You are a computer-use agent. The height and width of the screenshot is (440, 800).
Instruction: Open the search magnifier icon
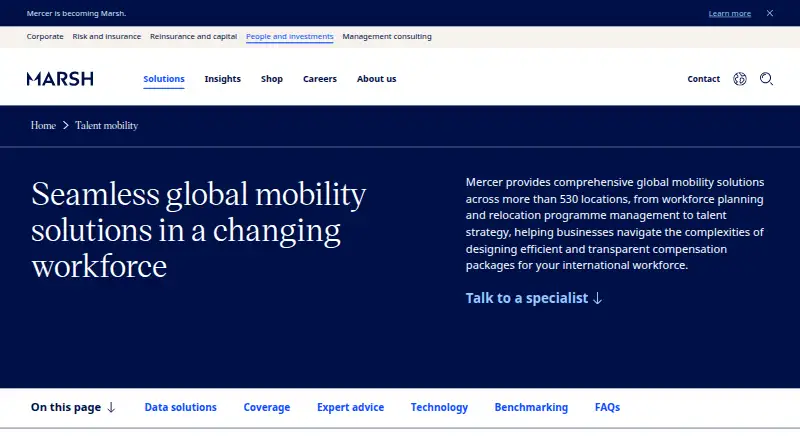coord(766,79)
